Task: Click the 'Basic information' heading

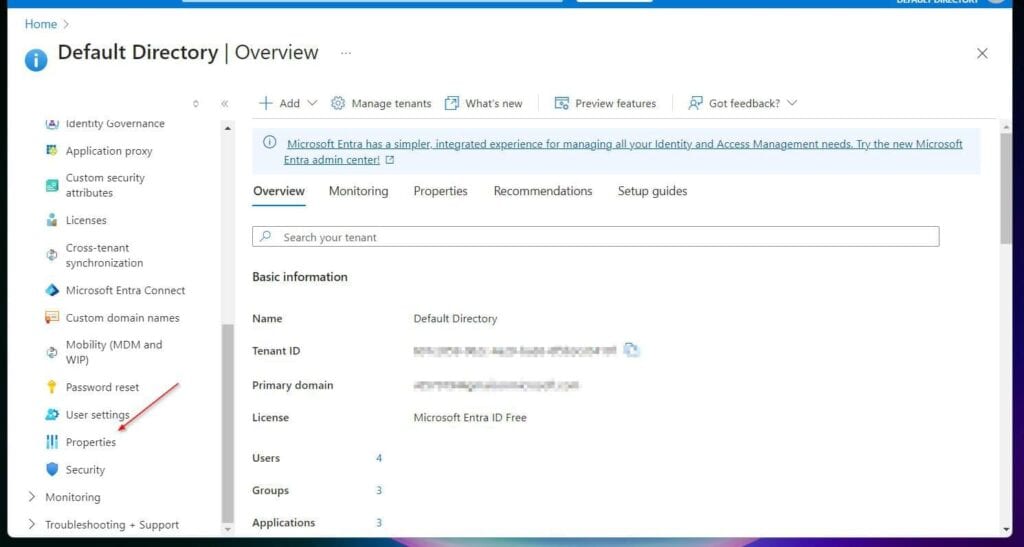Action: tap(300, 277)
